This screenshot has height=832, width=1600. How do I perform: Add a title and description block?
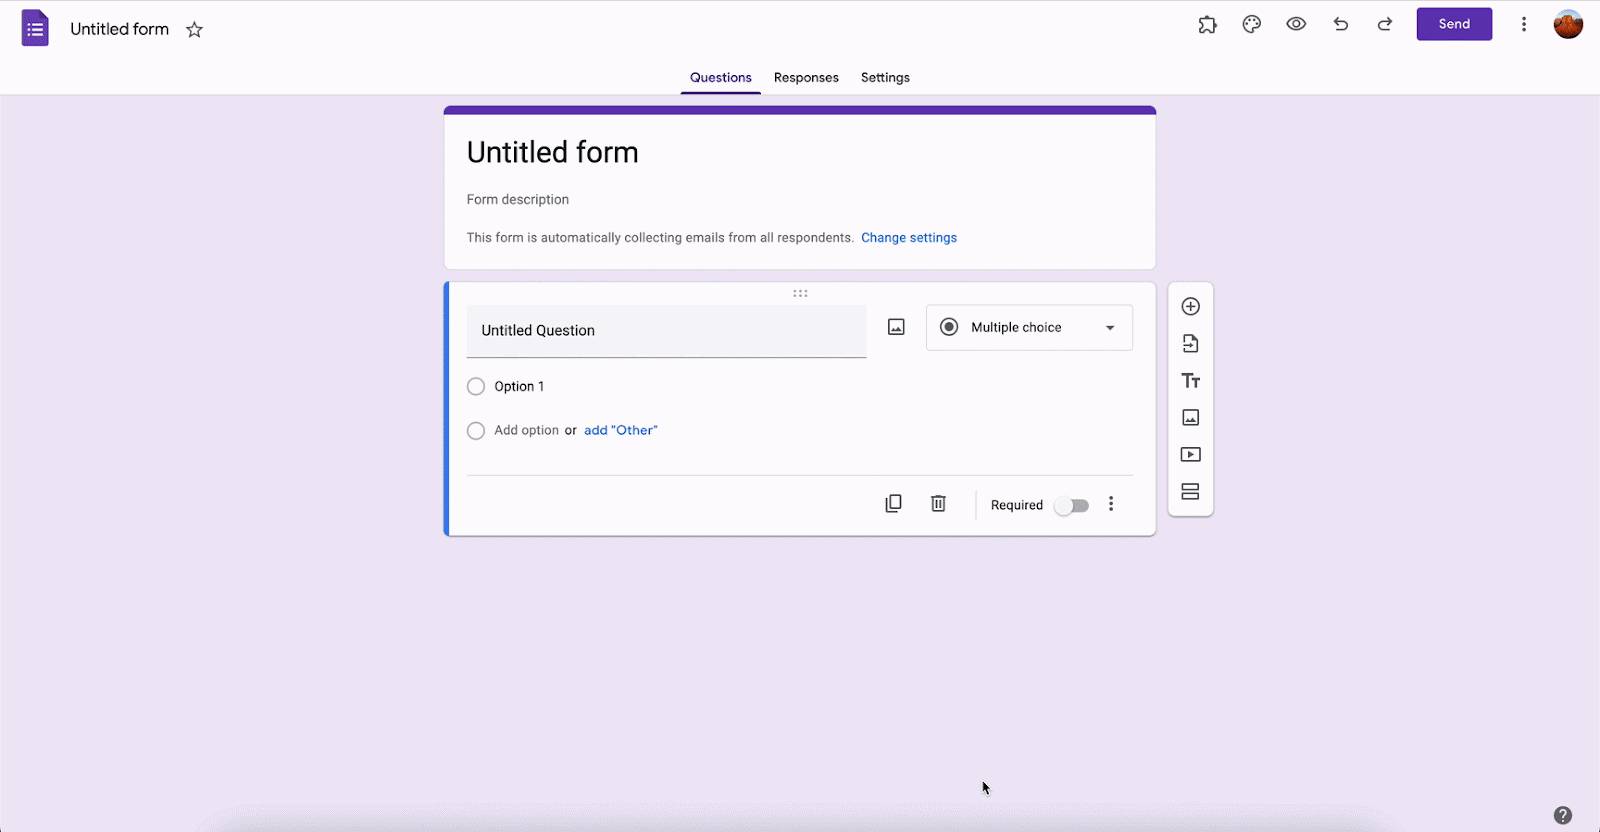tap(1190, 381)
